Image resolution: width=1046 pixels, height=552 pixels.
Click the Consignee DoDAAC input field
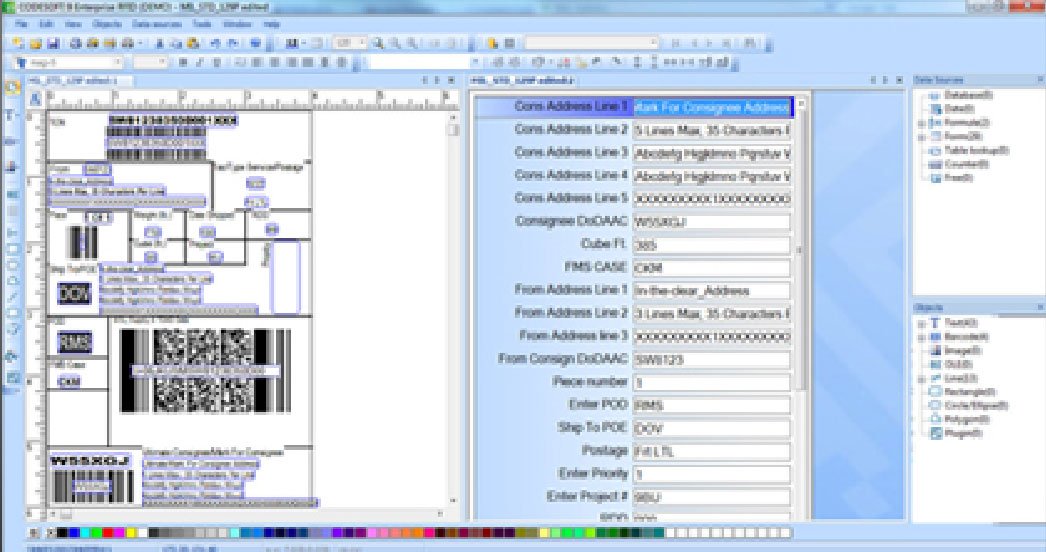tap(712, 222)
